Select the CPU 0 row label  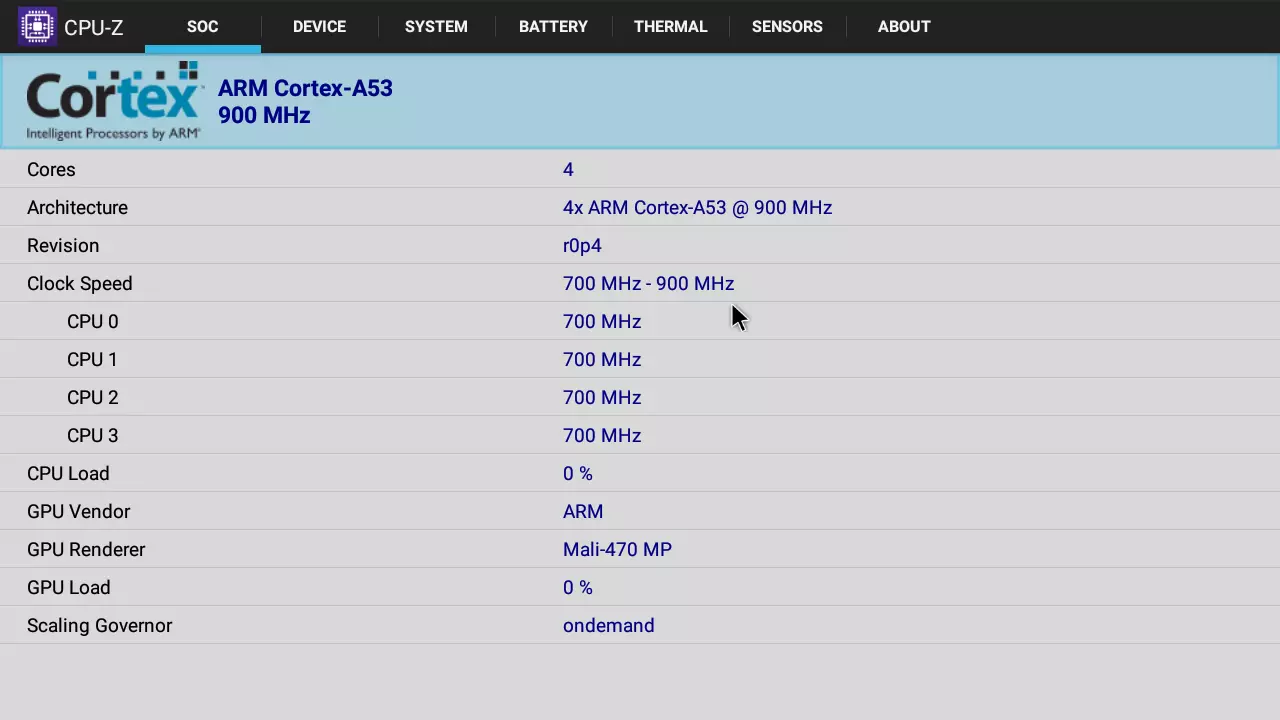92,321
